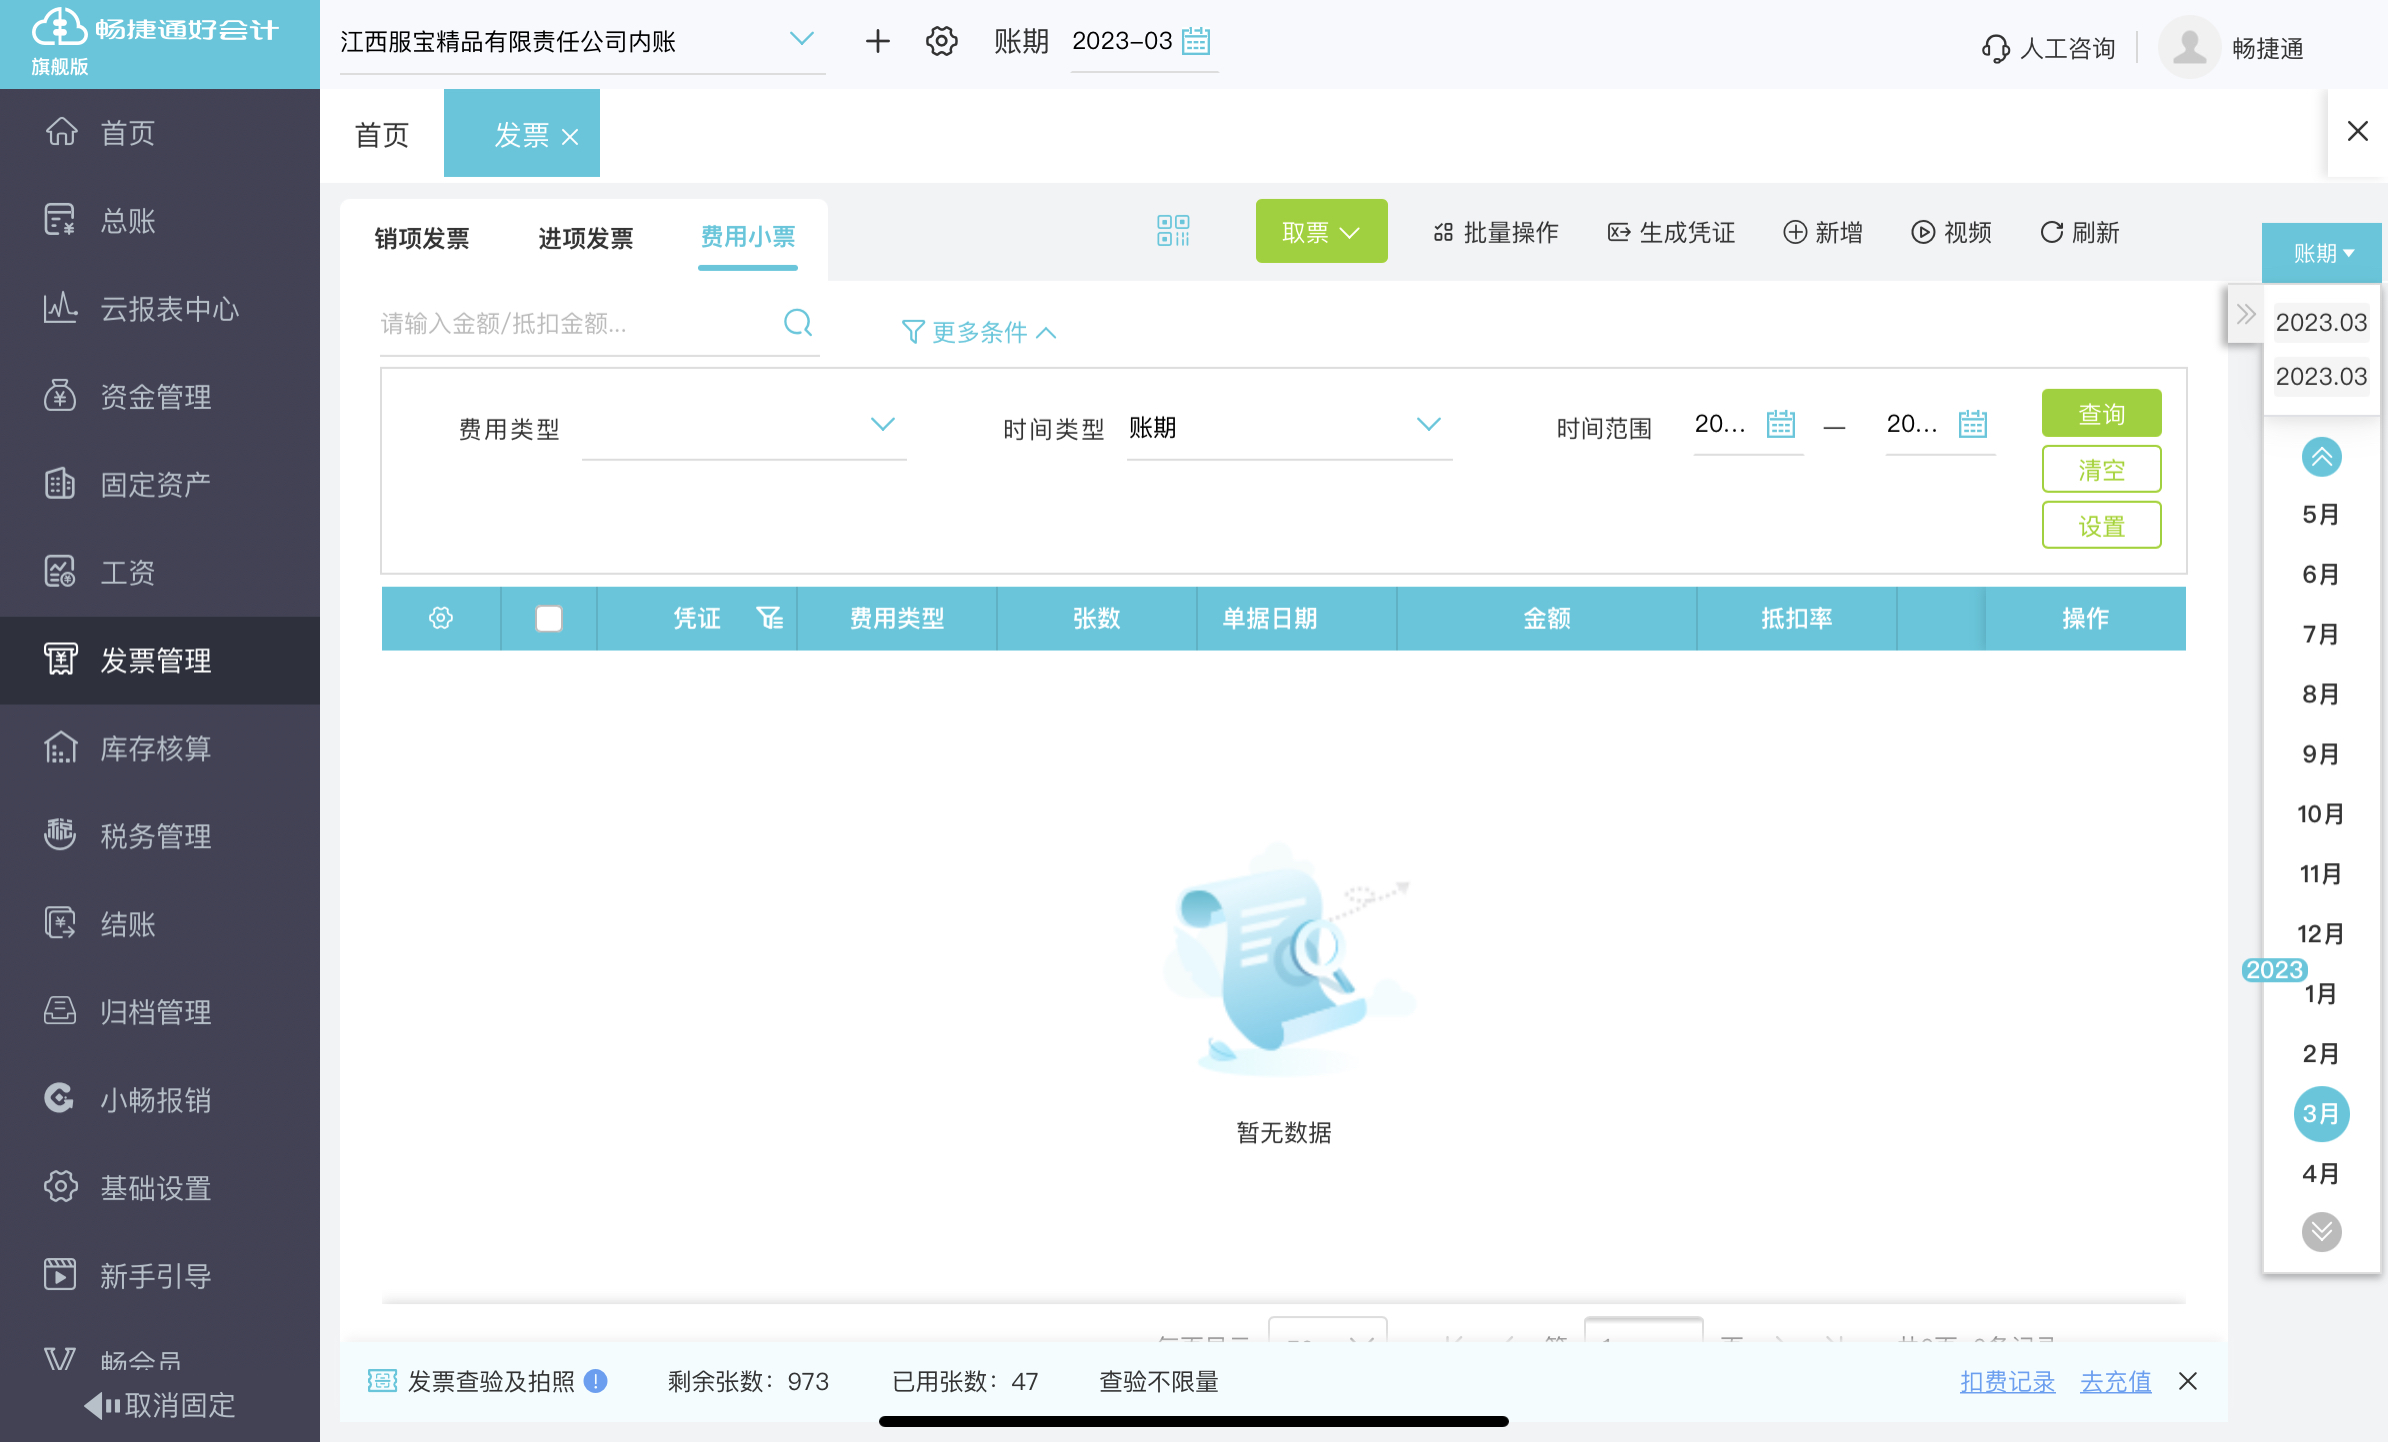Click the 取票 ticket retrieval icon

coord(1322,230)
